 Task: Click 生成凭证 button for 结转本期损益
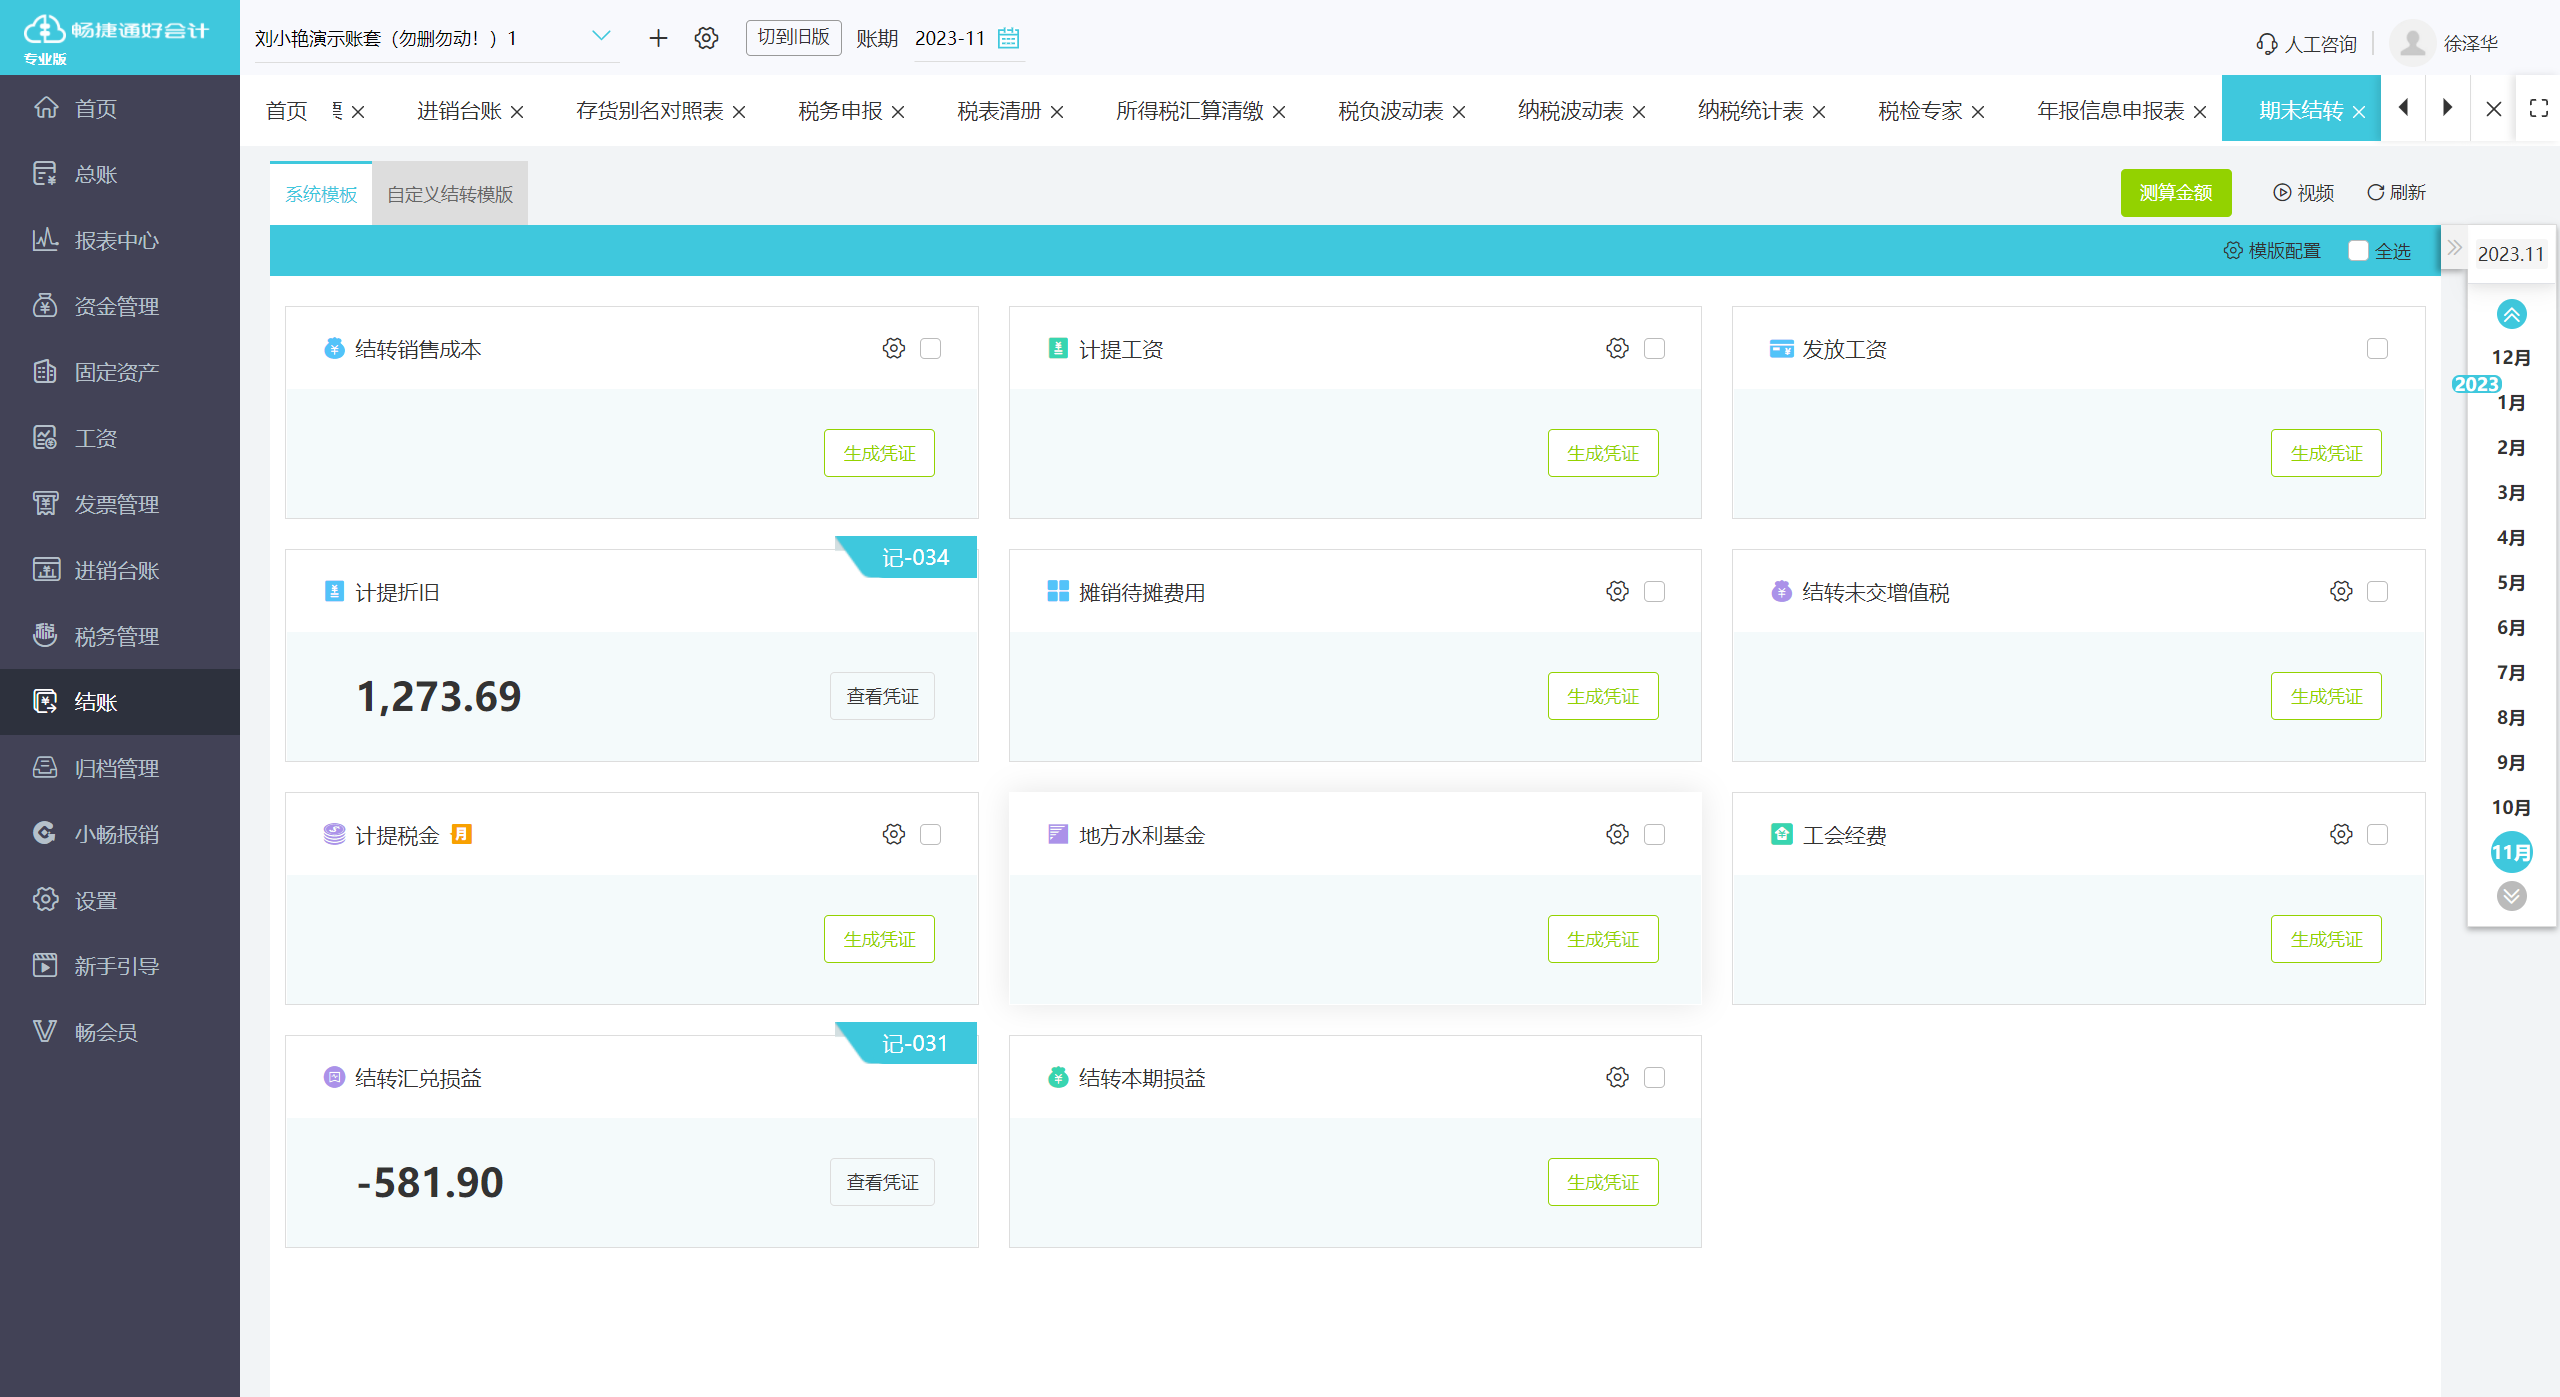pyautogui.click(x=1603, y=1182)
